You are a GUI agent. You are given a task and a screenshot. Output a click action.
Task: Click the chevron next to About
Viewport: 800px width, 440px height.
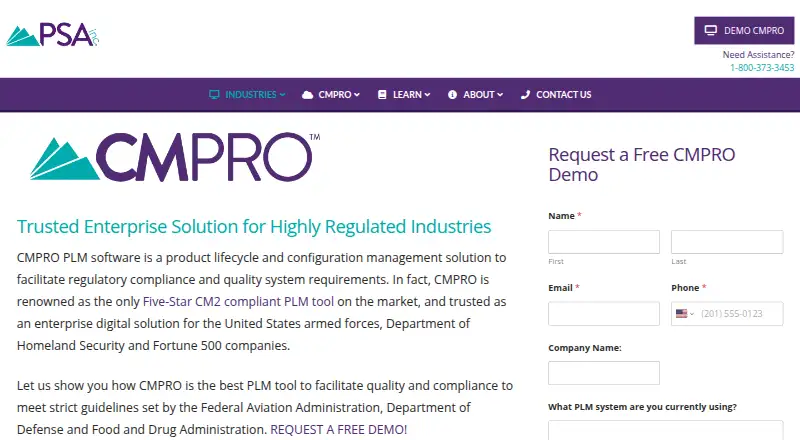pyautogui.click(x=500, y=95)
